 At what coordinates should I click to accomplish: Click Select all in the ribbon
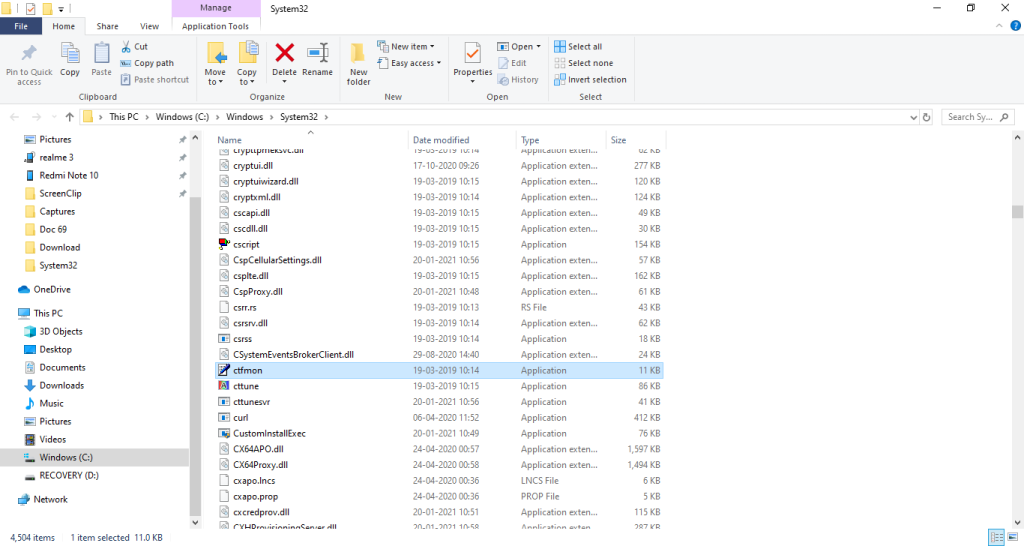[x=584, y=47]
